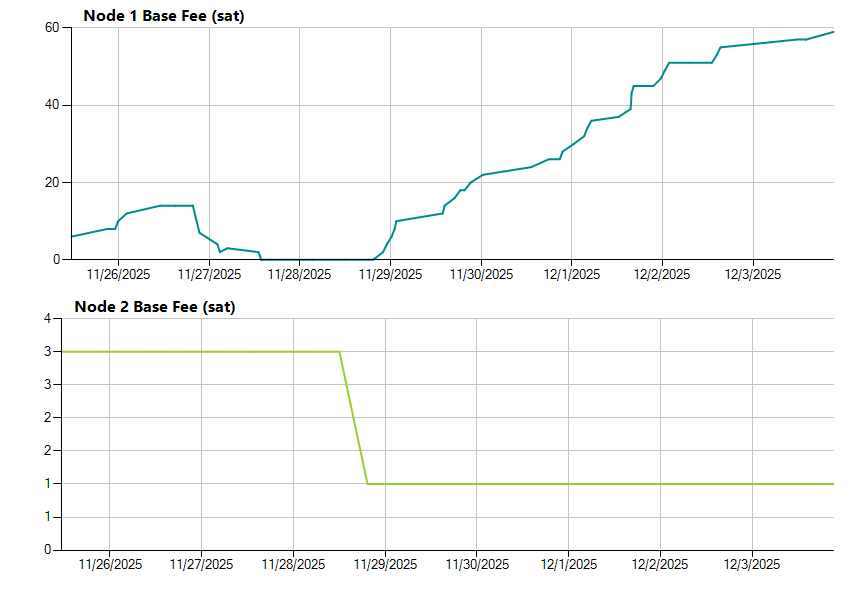Image resolution: width=860 pixels, height=600 pixels.
Task: Click 12/2/2025 date under Node 1 chart
Action: tap(661, 274)
